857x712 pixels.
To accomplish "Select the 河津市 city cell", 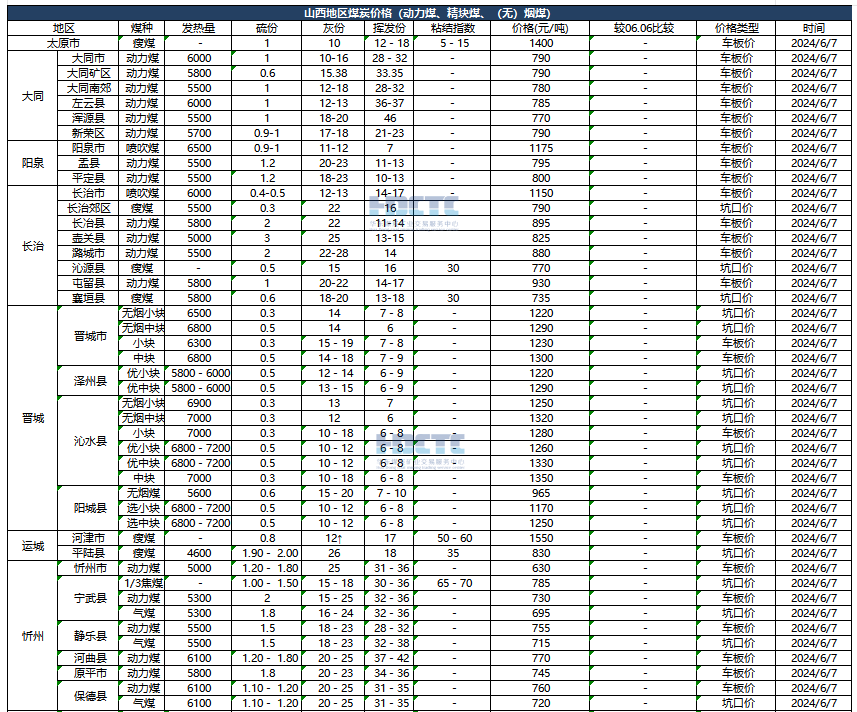I will coord(90,538).
